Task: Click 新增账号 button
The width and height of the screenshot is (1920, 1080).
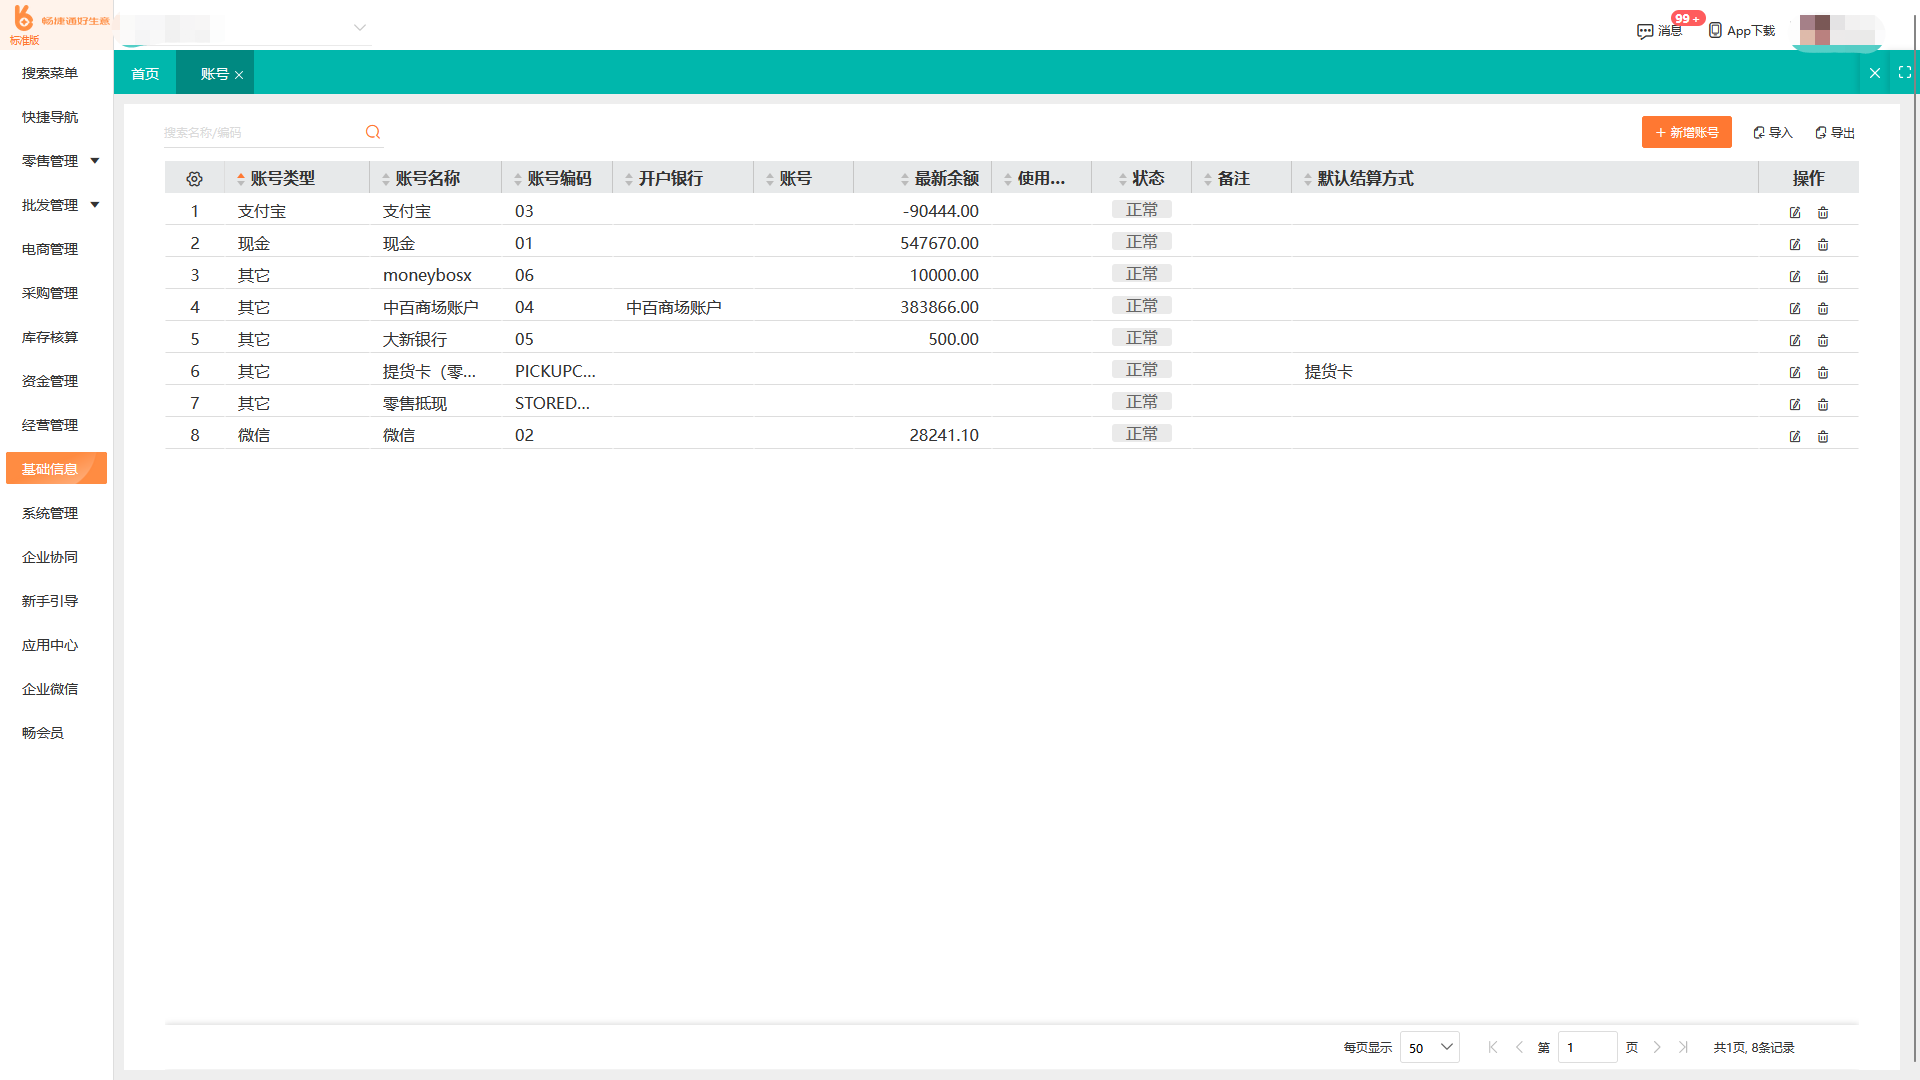Action: [1689, 132]
